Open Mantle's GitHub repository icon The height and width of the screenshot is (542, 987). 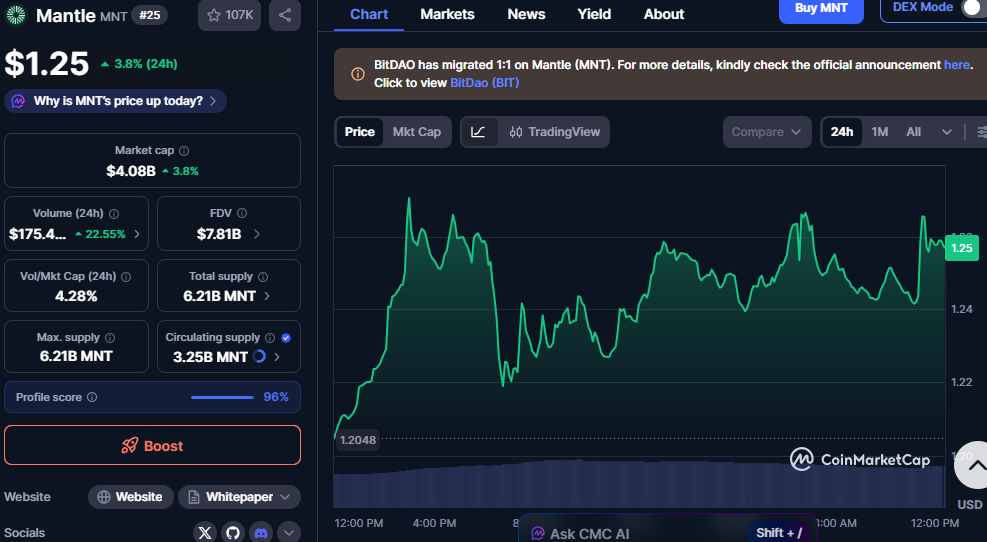(233, 533)
